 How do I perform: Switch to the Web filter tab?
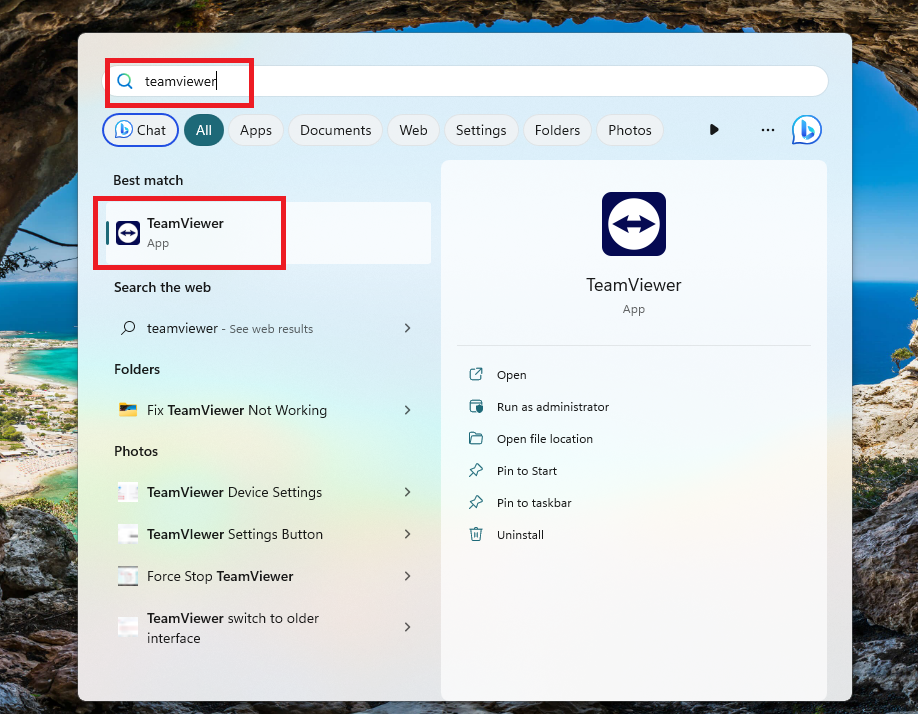(413, 130)
